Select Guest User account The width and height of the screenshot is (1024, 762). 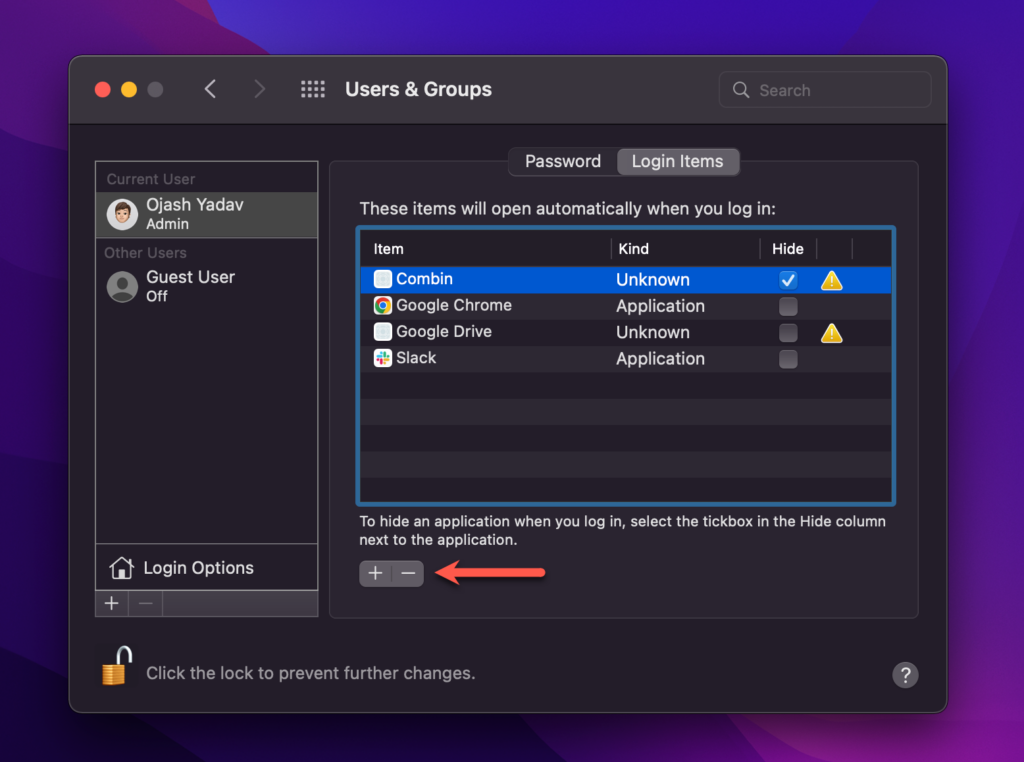pyautogui.click(x=206, y=286)
